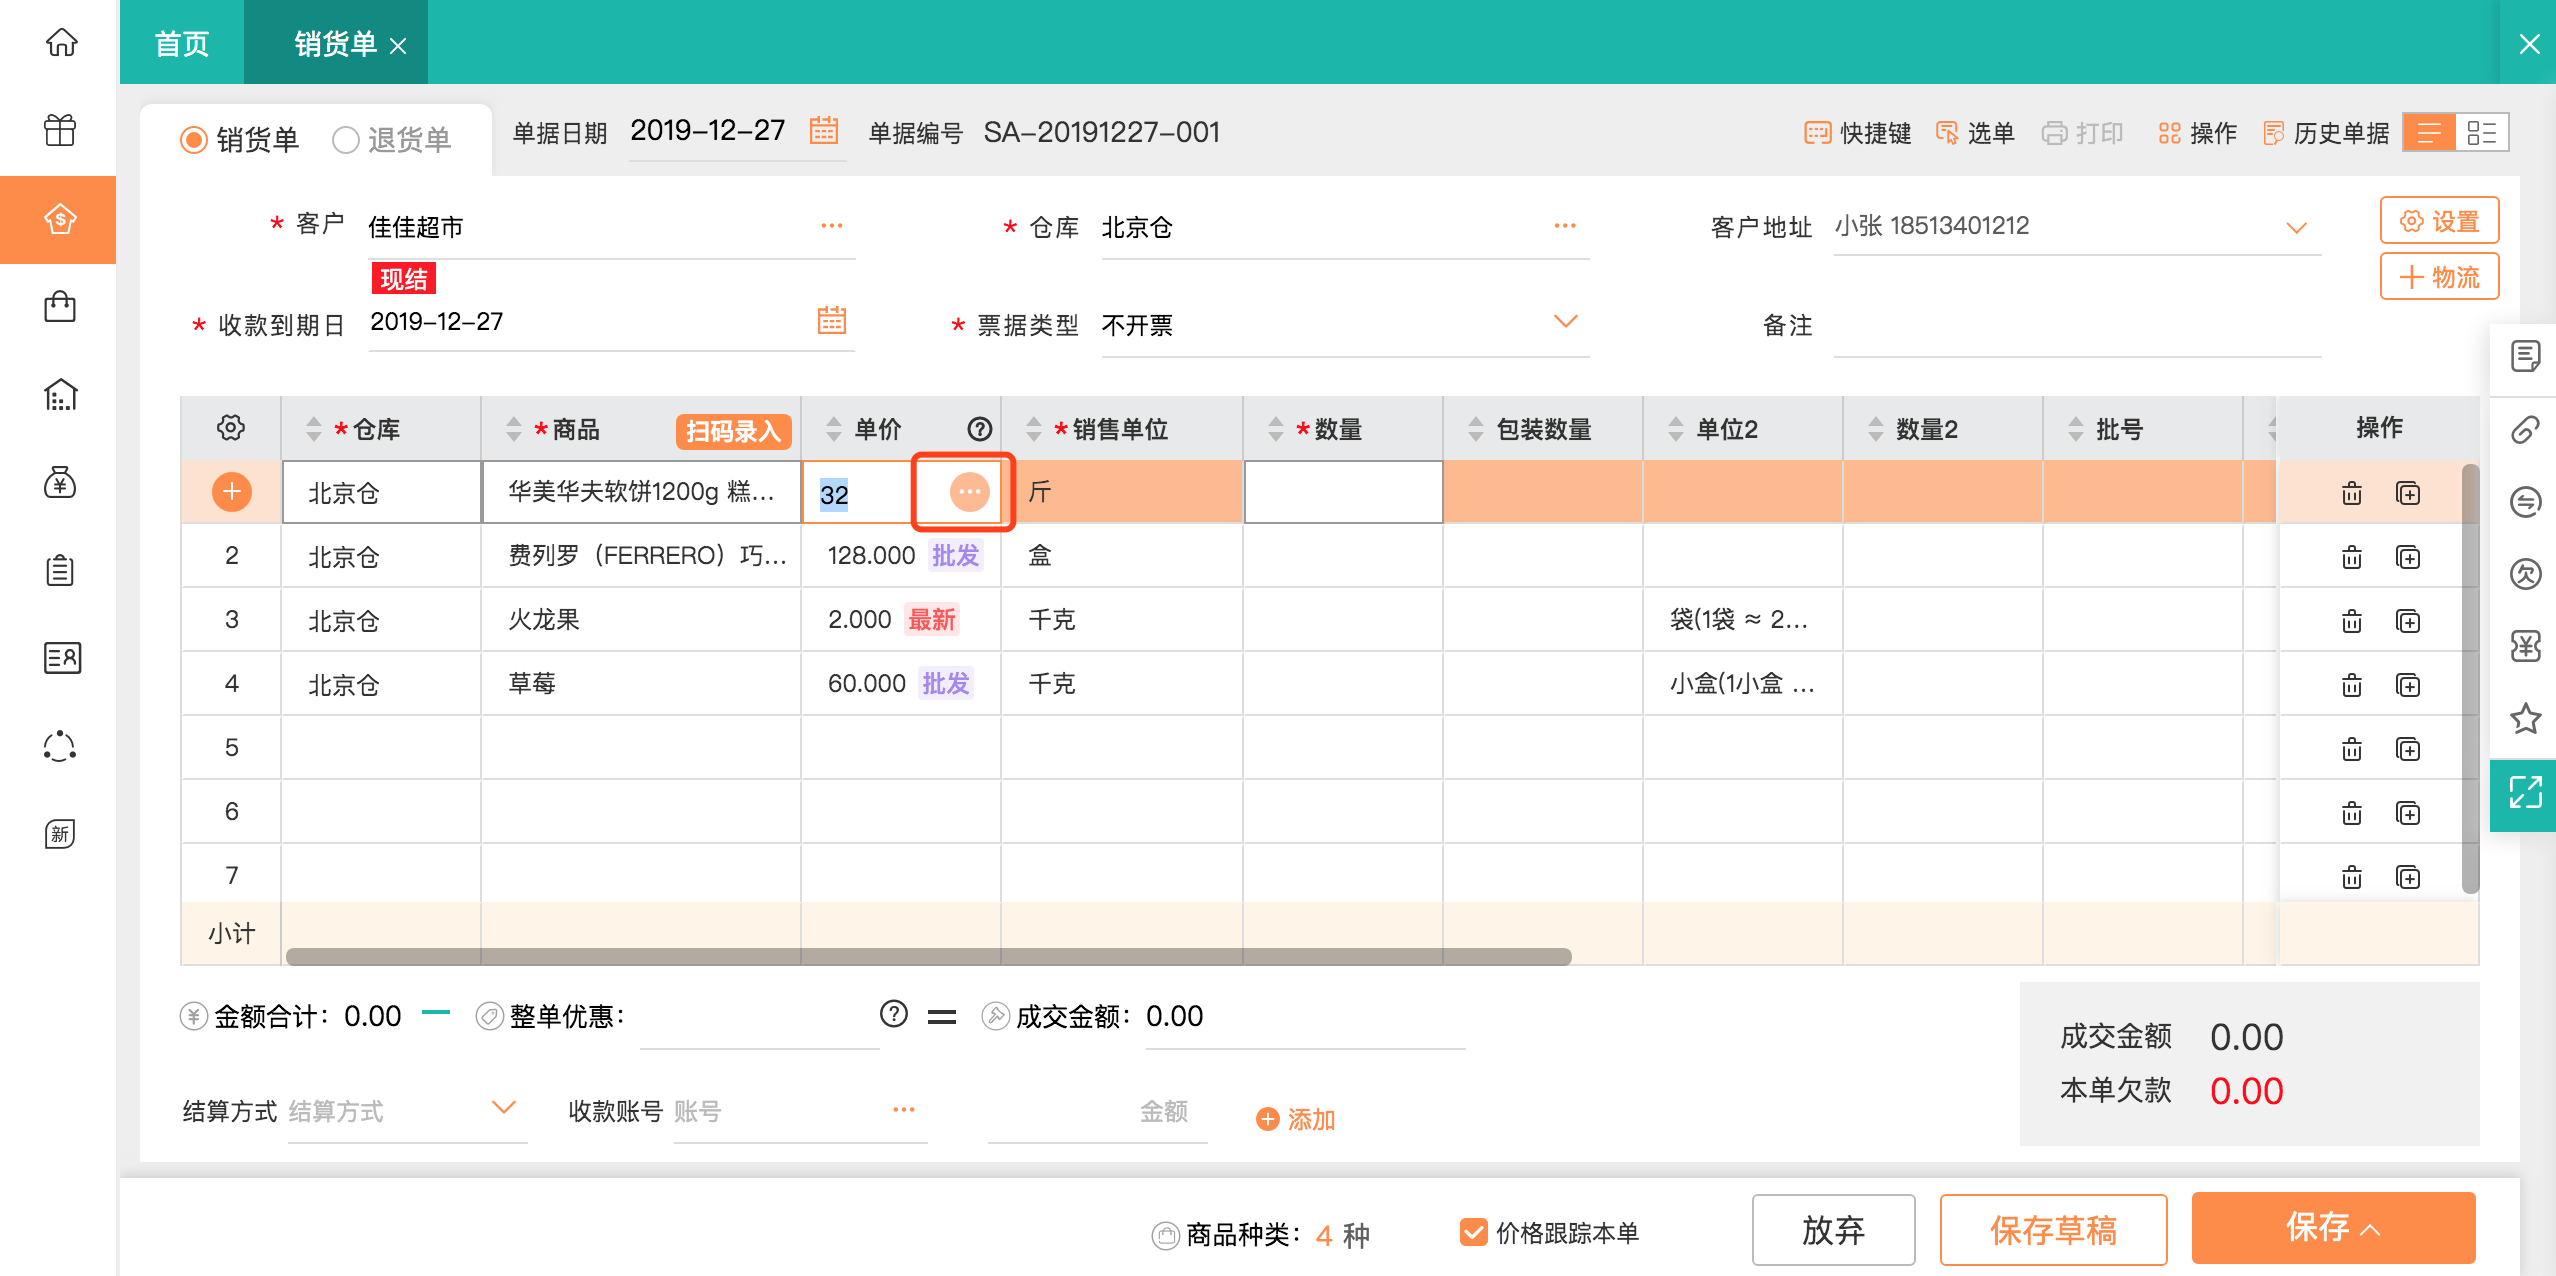Expand 票据类型 不开票 dropdown
This screenshot has height=1276, width=2556.
1563,323
